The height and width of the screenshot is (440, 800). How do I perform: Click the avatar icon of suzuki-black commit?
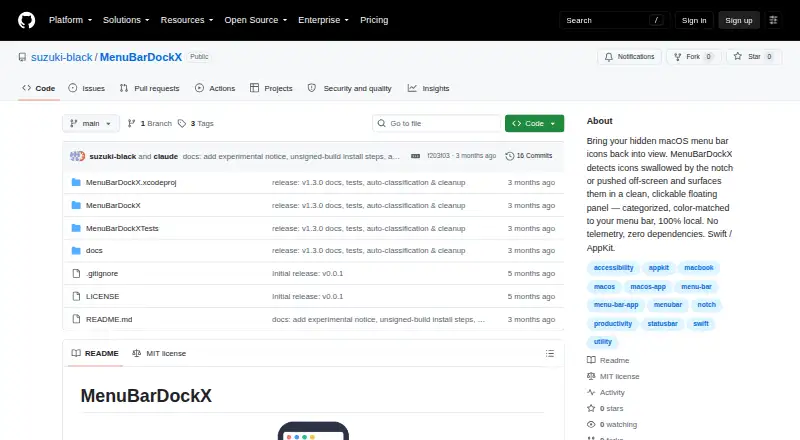click(78, 156)
